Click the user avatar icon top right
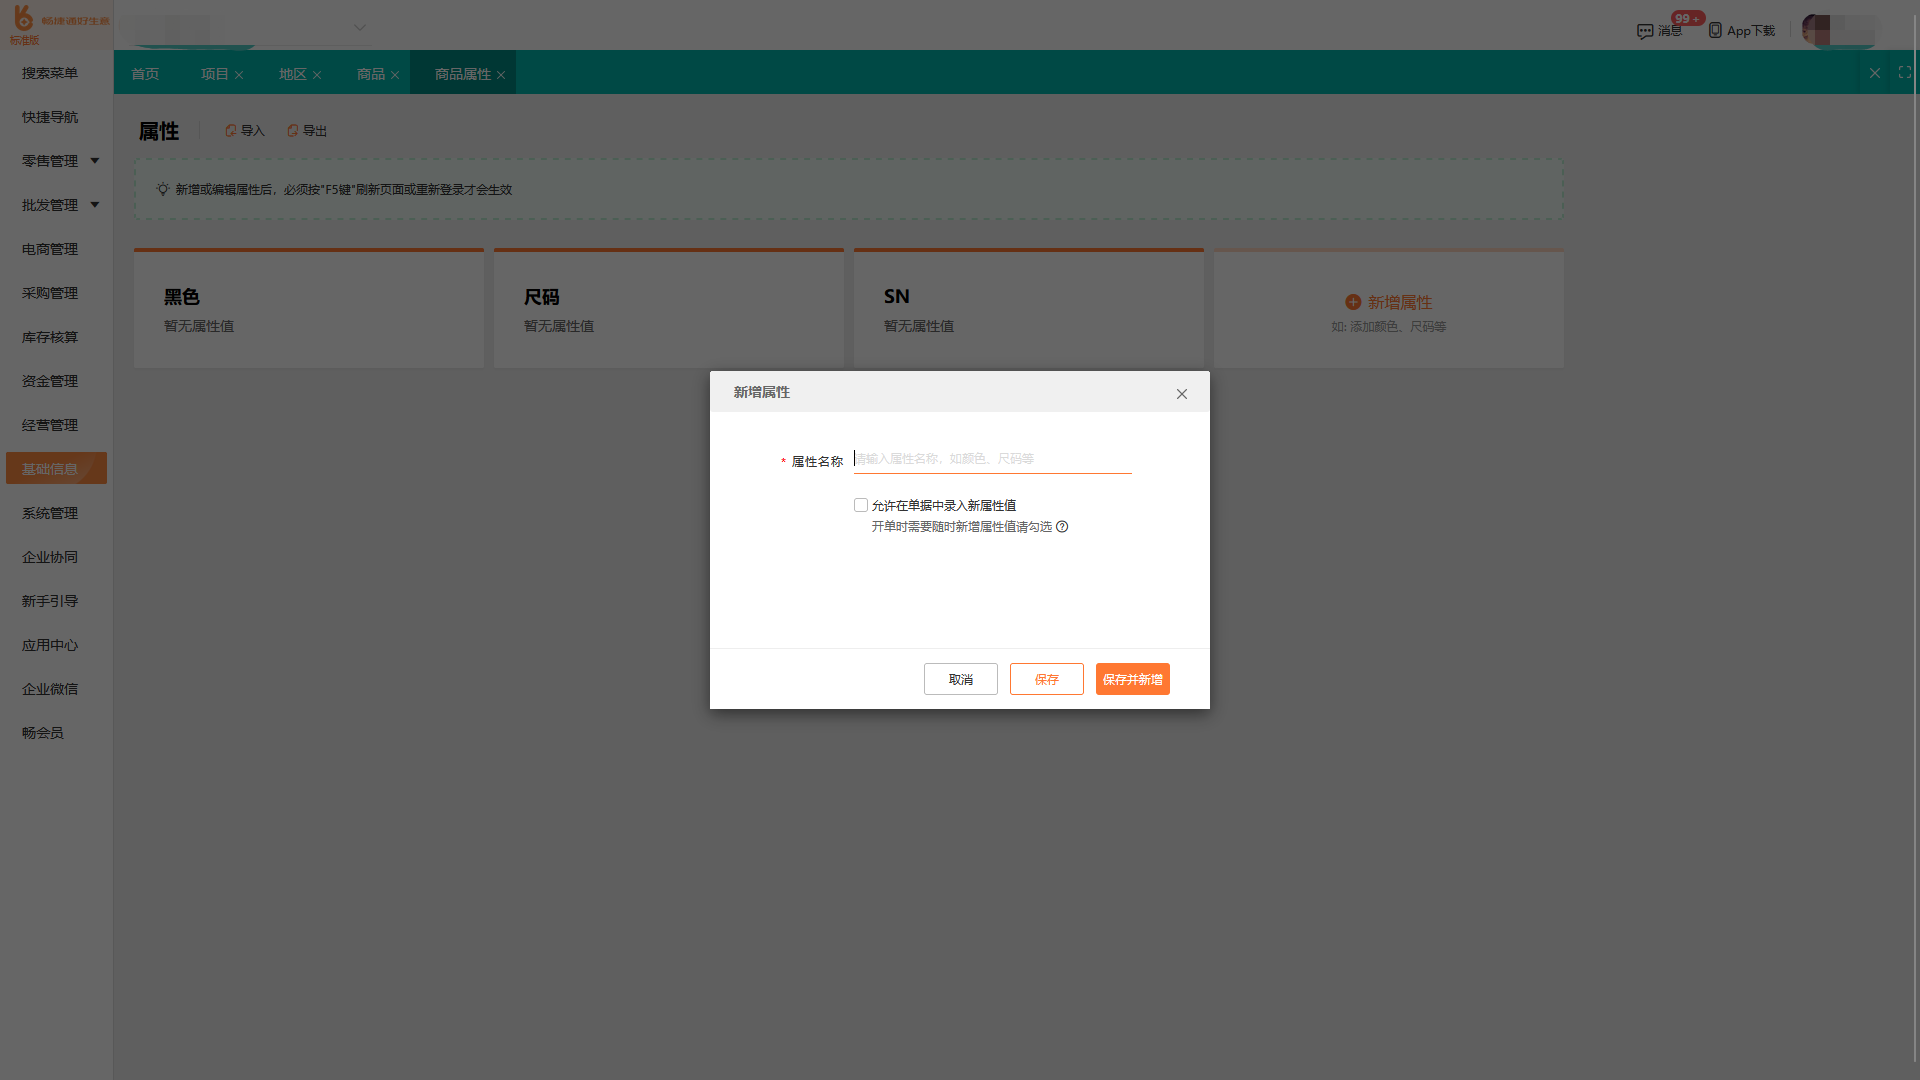1920x1080 pixels. coord(1817,28)
